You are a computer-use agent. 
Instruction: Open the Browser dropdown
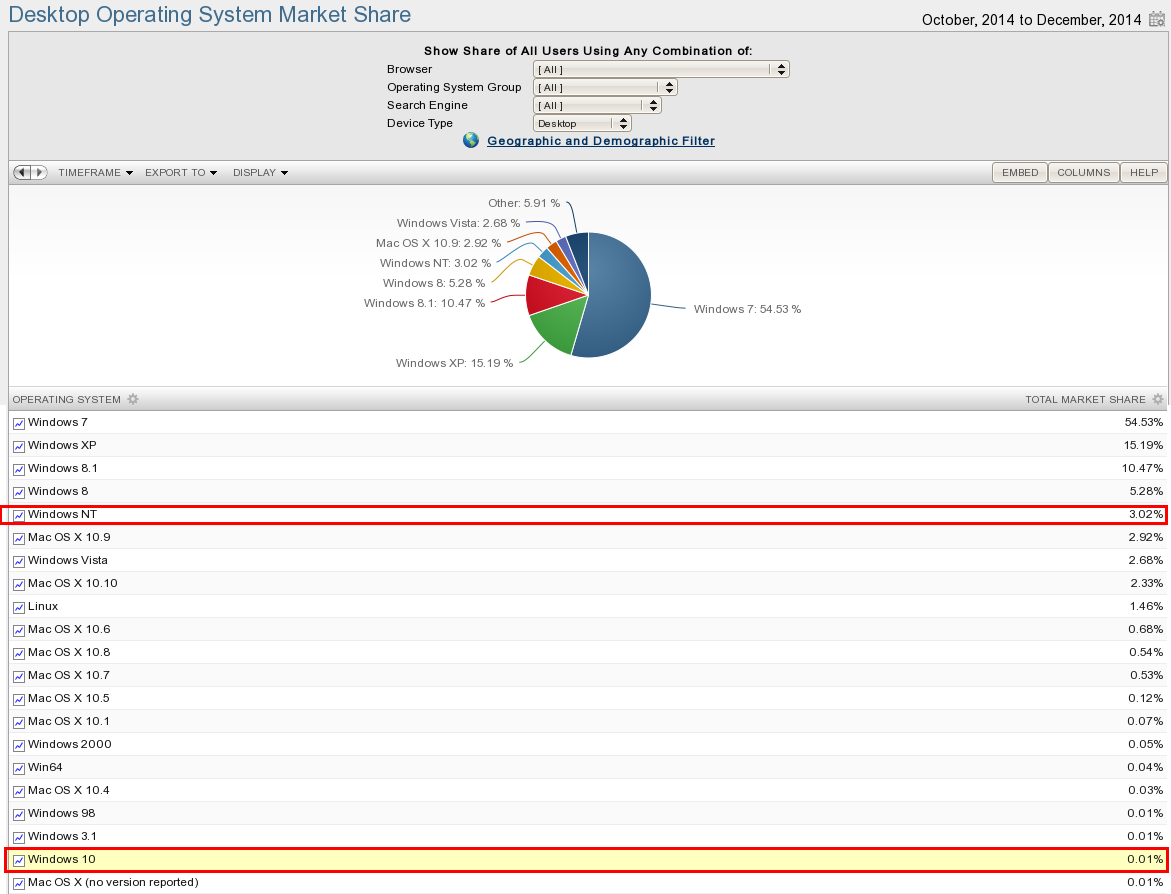pos(661,69)
